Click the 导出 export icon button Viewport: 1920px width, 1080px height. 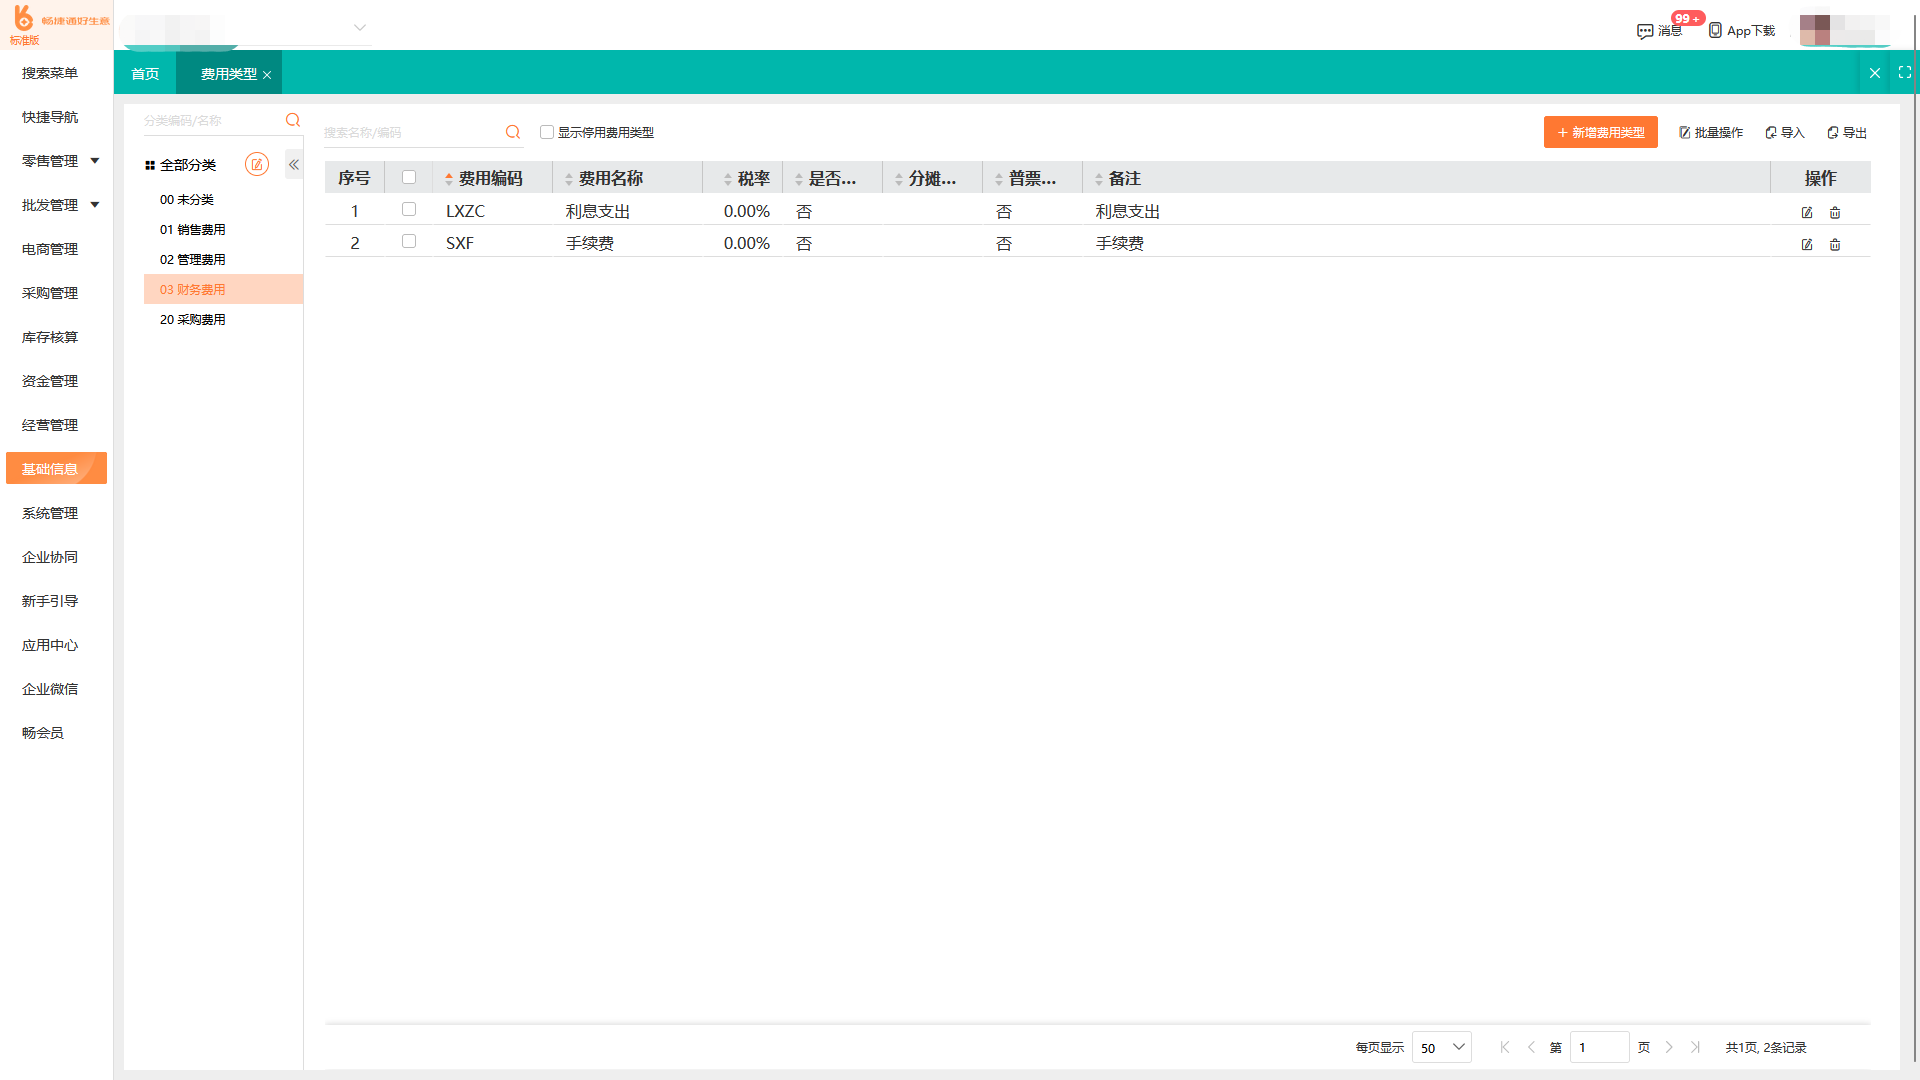click(x=1846, y=131)
